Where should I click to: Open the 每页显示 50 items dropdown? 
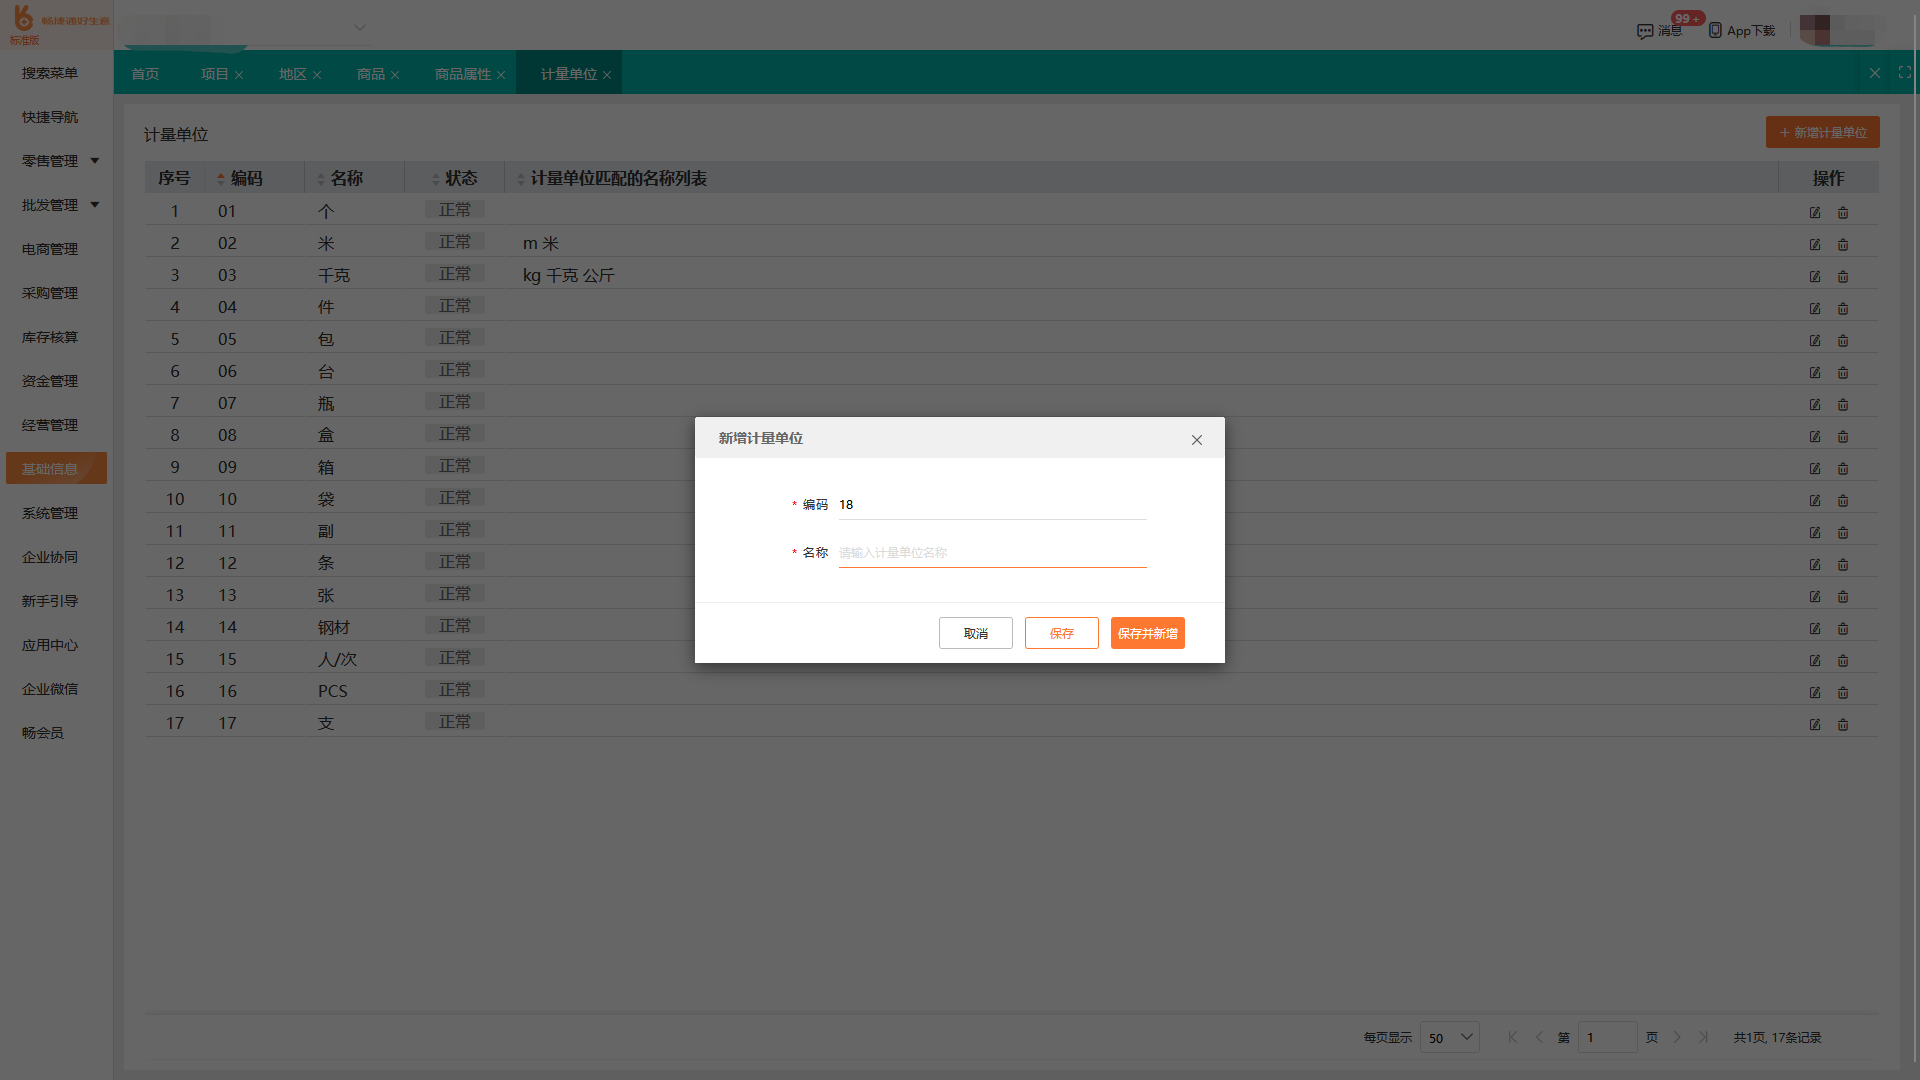[x=1449, y=1036]
